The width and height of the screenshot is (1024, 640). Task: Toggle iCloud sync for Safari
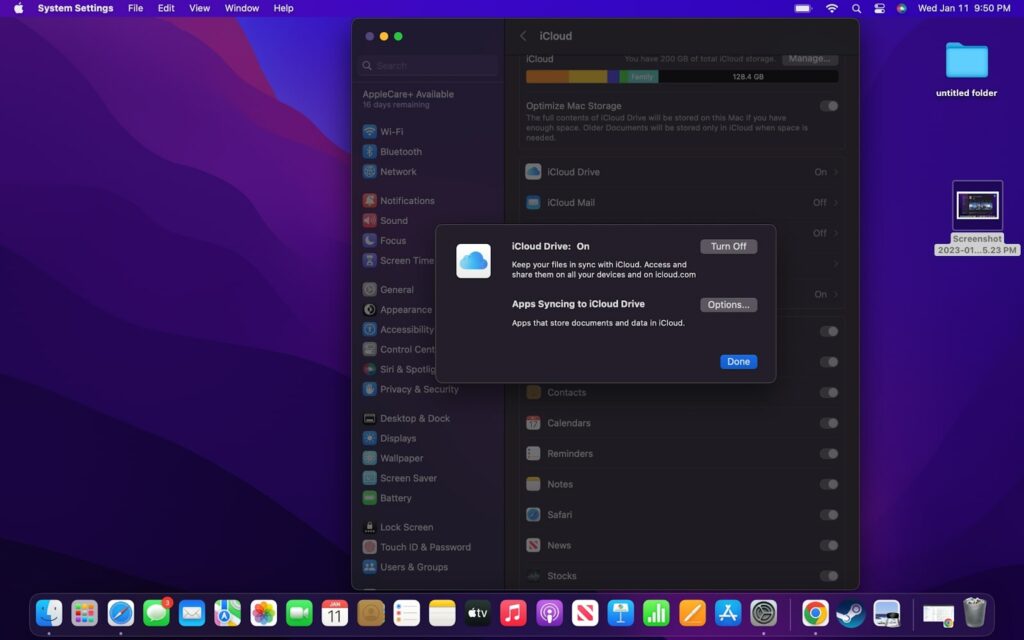point(829,515)
